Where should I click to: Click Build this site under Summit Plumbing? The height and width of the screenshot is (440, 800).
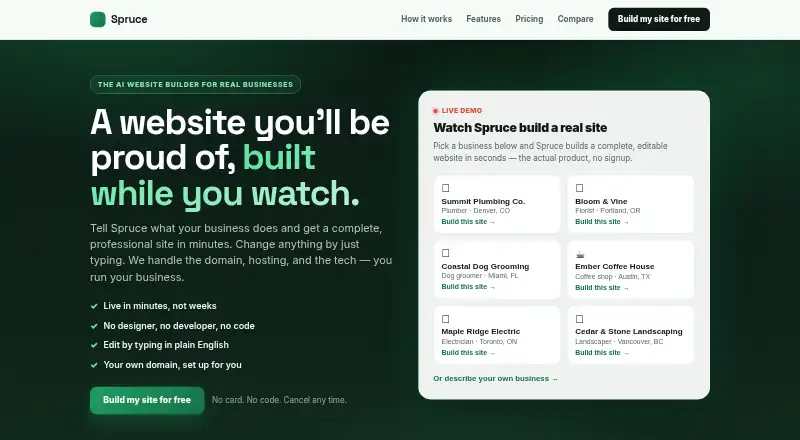[468, 222]
